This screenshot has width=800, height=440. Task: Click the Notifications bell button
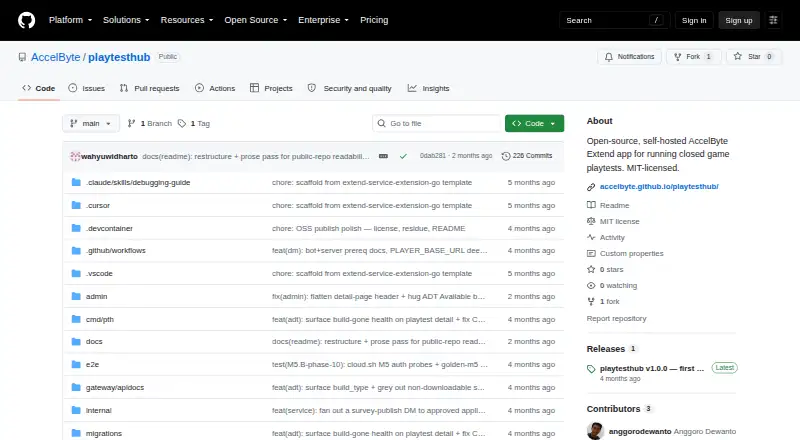click(630, 57)
